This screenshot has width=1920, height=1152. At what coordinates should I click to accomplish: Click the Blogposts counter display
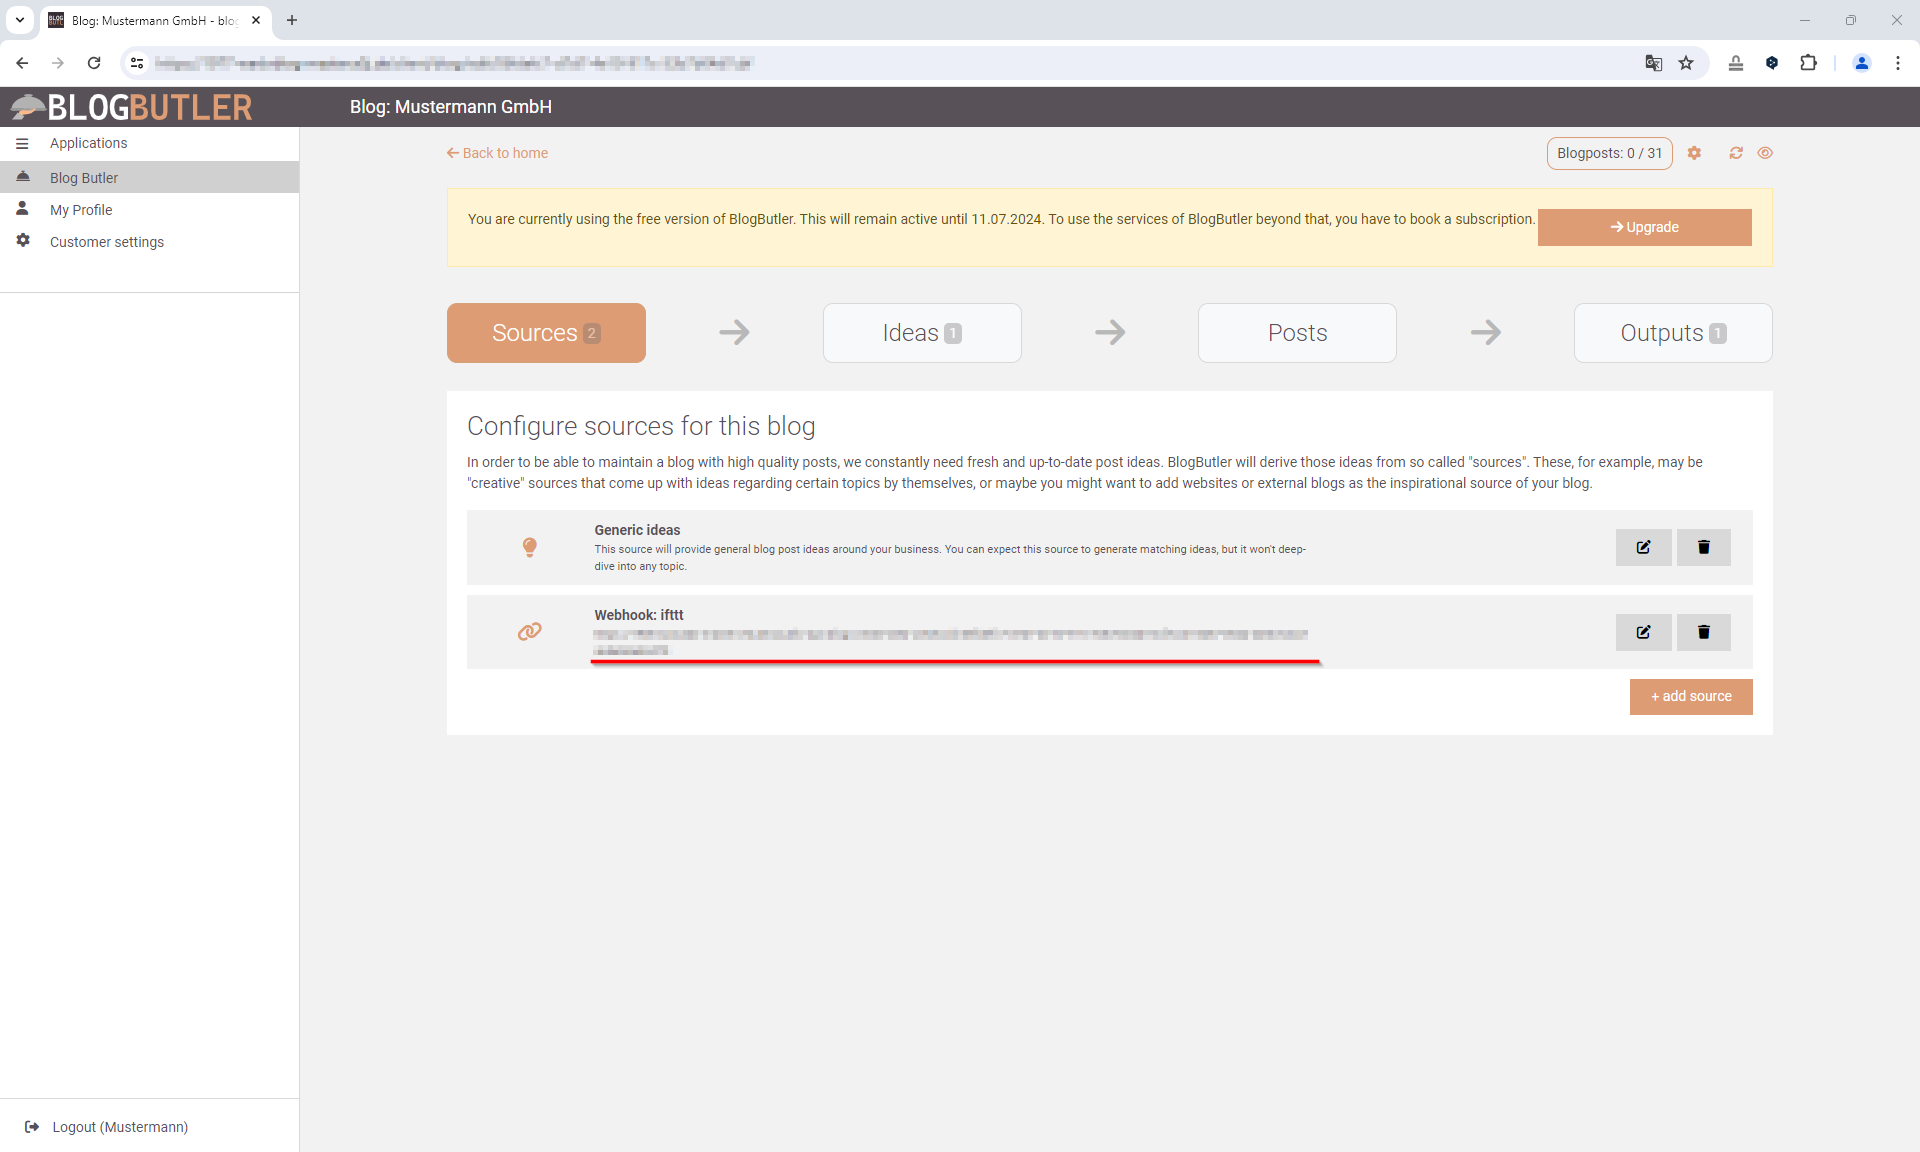pyautogui.click(x=1609, y=152)
